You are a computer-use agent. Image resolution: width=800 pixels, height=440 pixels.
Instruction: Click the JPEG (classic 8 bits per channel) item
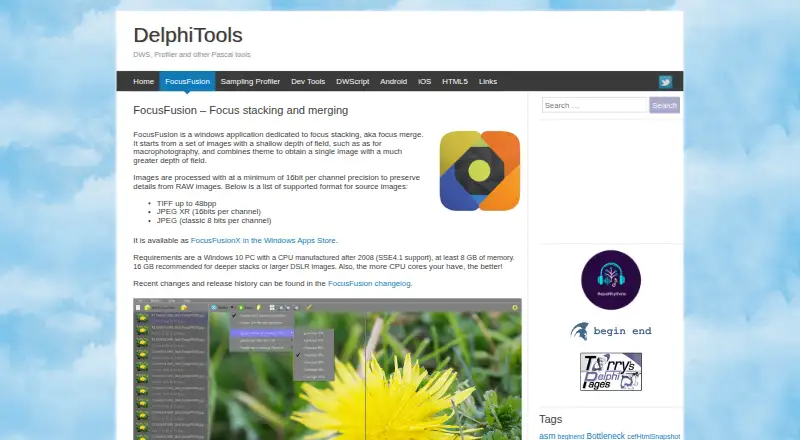[214, 221]
